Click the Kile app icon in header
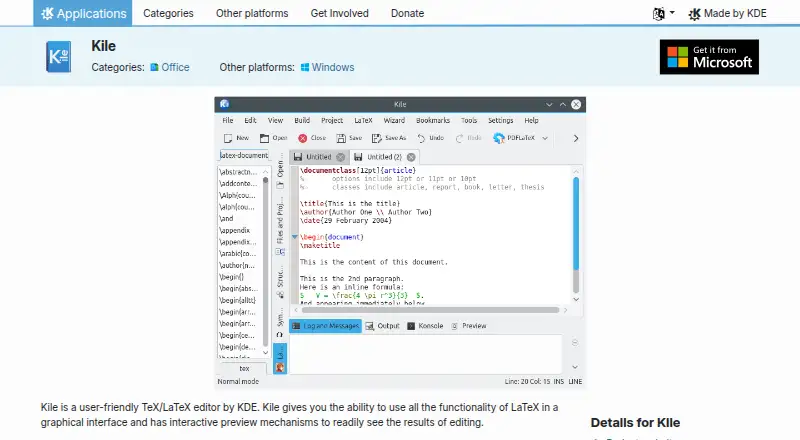Viewport: 800px width, 440px height. pos(59,57)
